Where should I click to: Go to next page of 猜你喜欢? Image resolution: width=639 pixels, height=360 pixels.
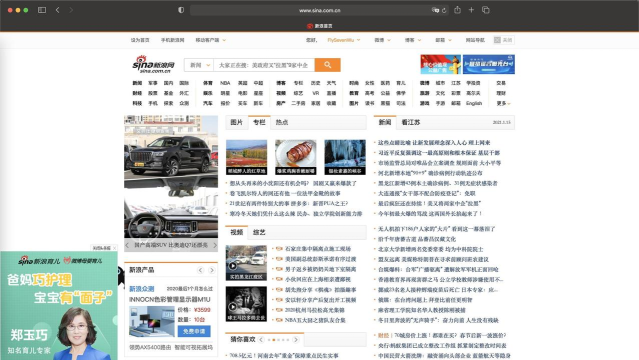[x=296, y=339]
